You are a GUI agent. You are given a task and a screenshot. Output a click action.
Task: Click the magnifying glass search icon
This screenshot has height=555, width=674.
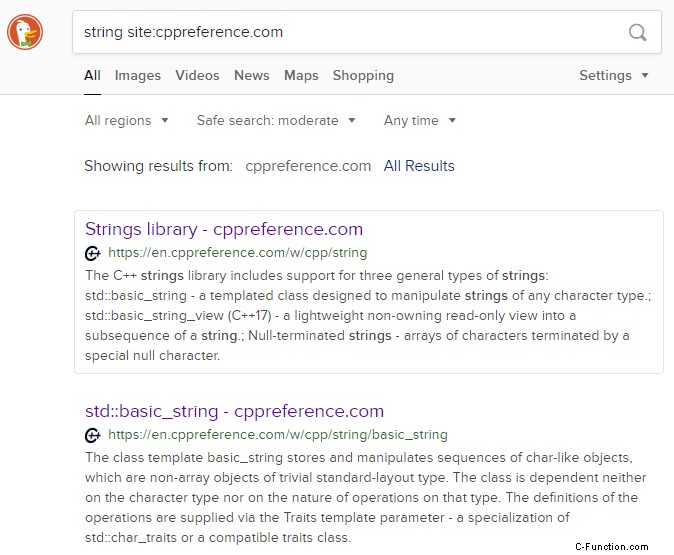[x=637, y=32]
